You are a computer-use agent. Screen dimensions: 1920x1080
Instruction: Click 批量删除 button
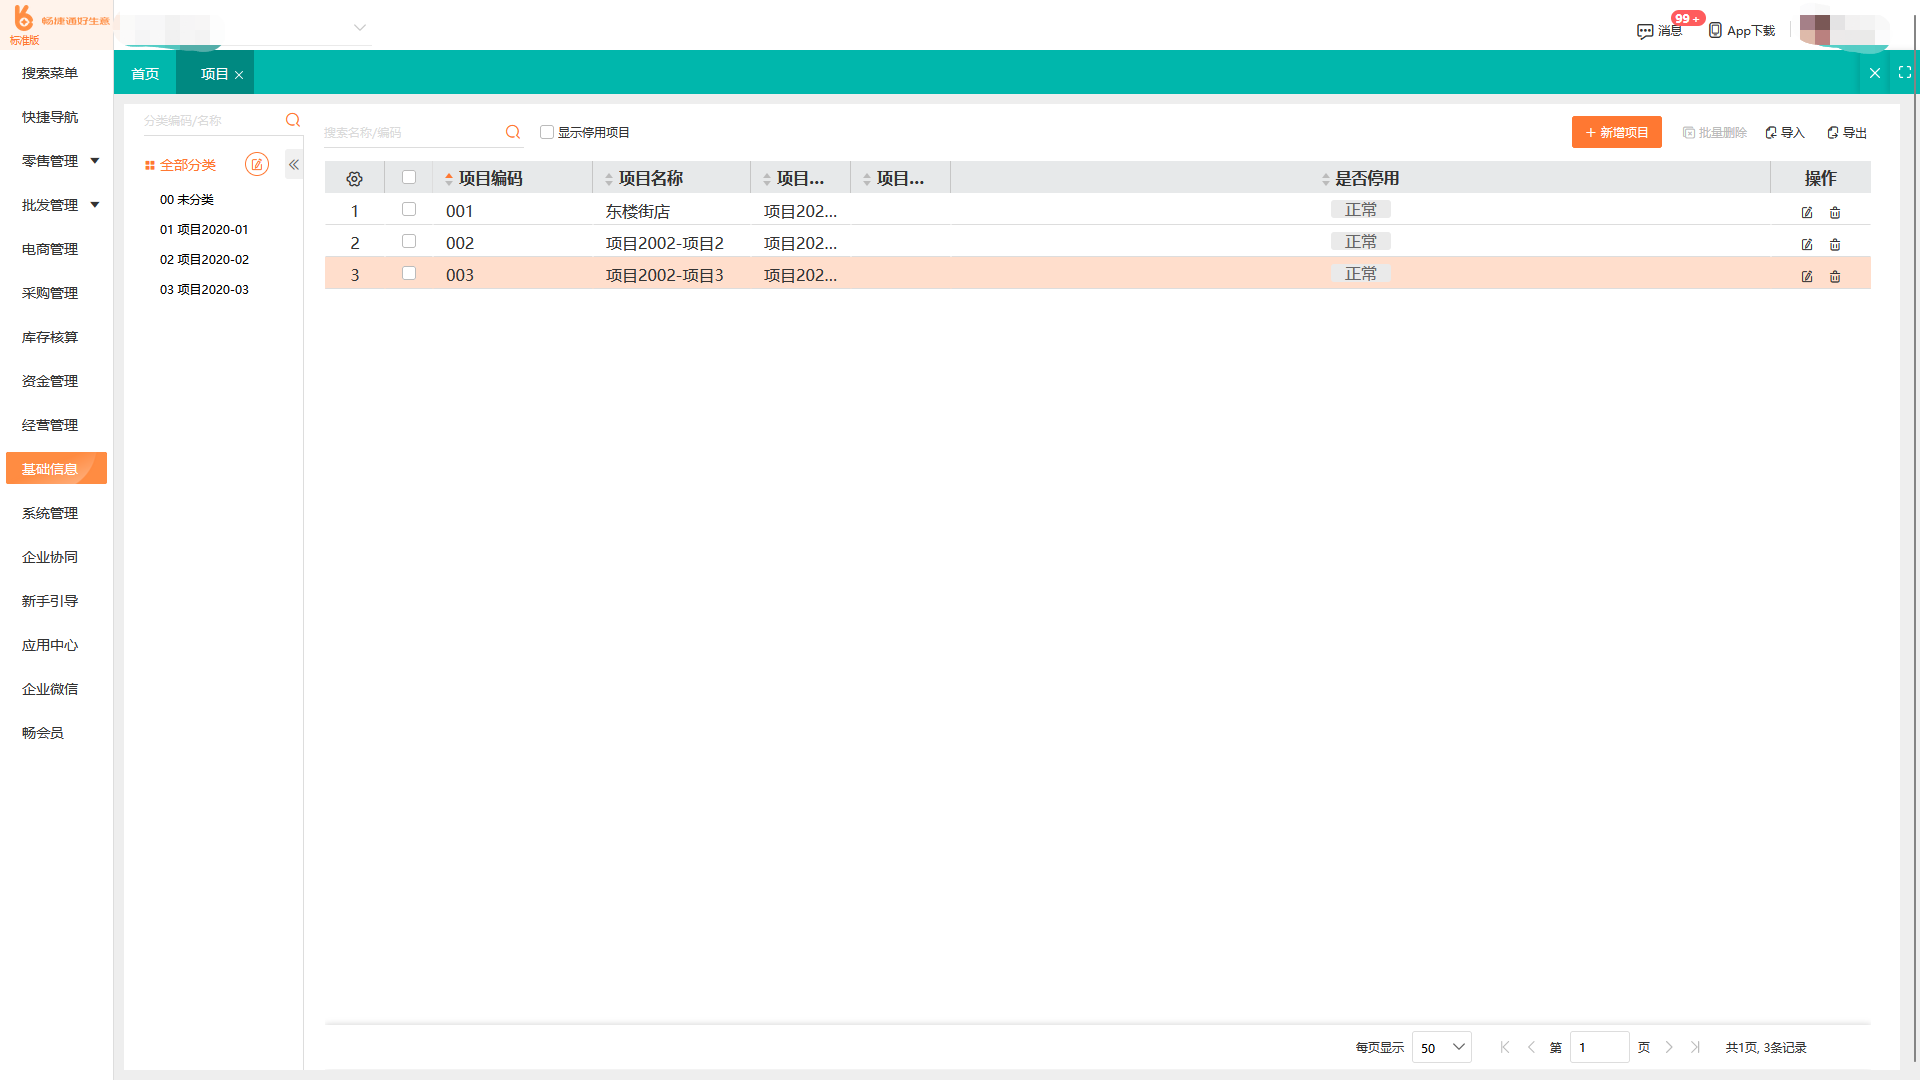(1710, 132)
